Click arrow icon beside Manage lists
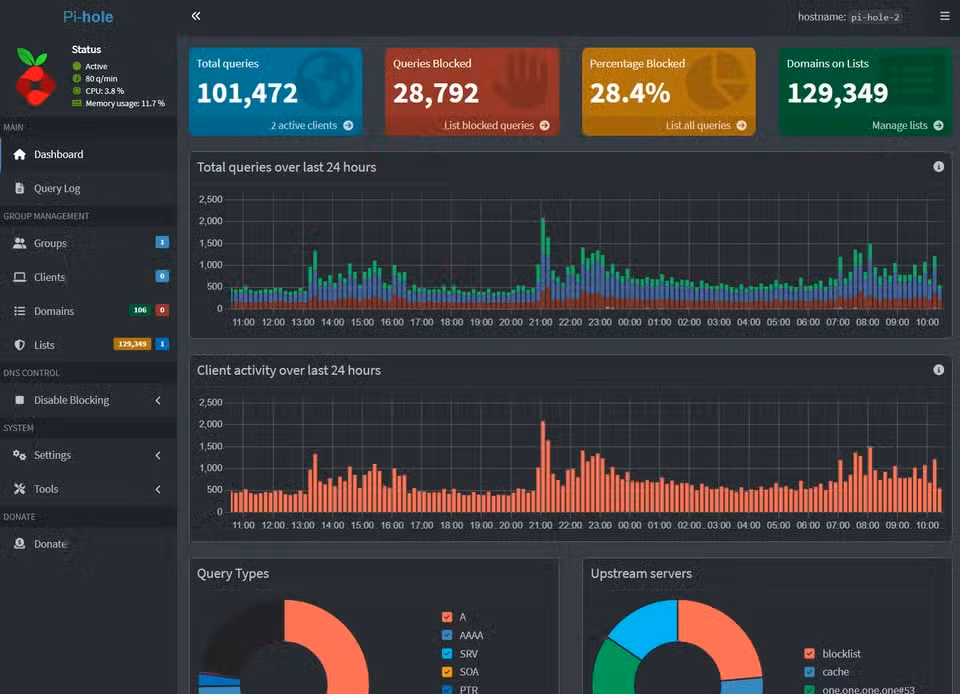960x694 pixels. tap(939, 125)
